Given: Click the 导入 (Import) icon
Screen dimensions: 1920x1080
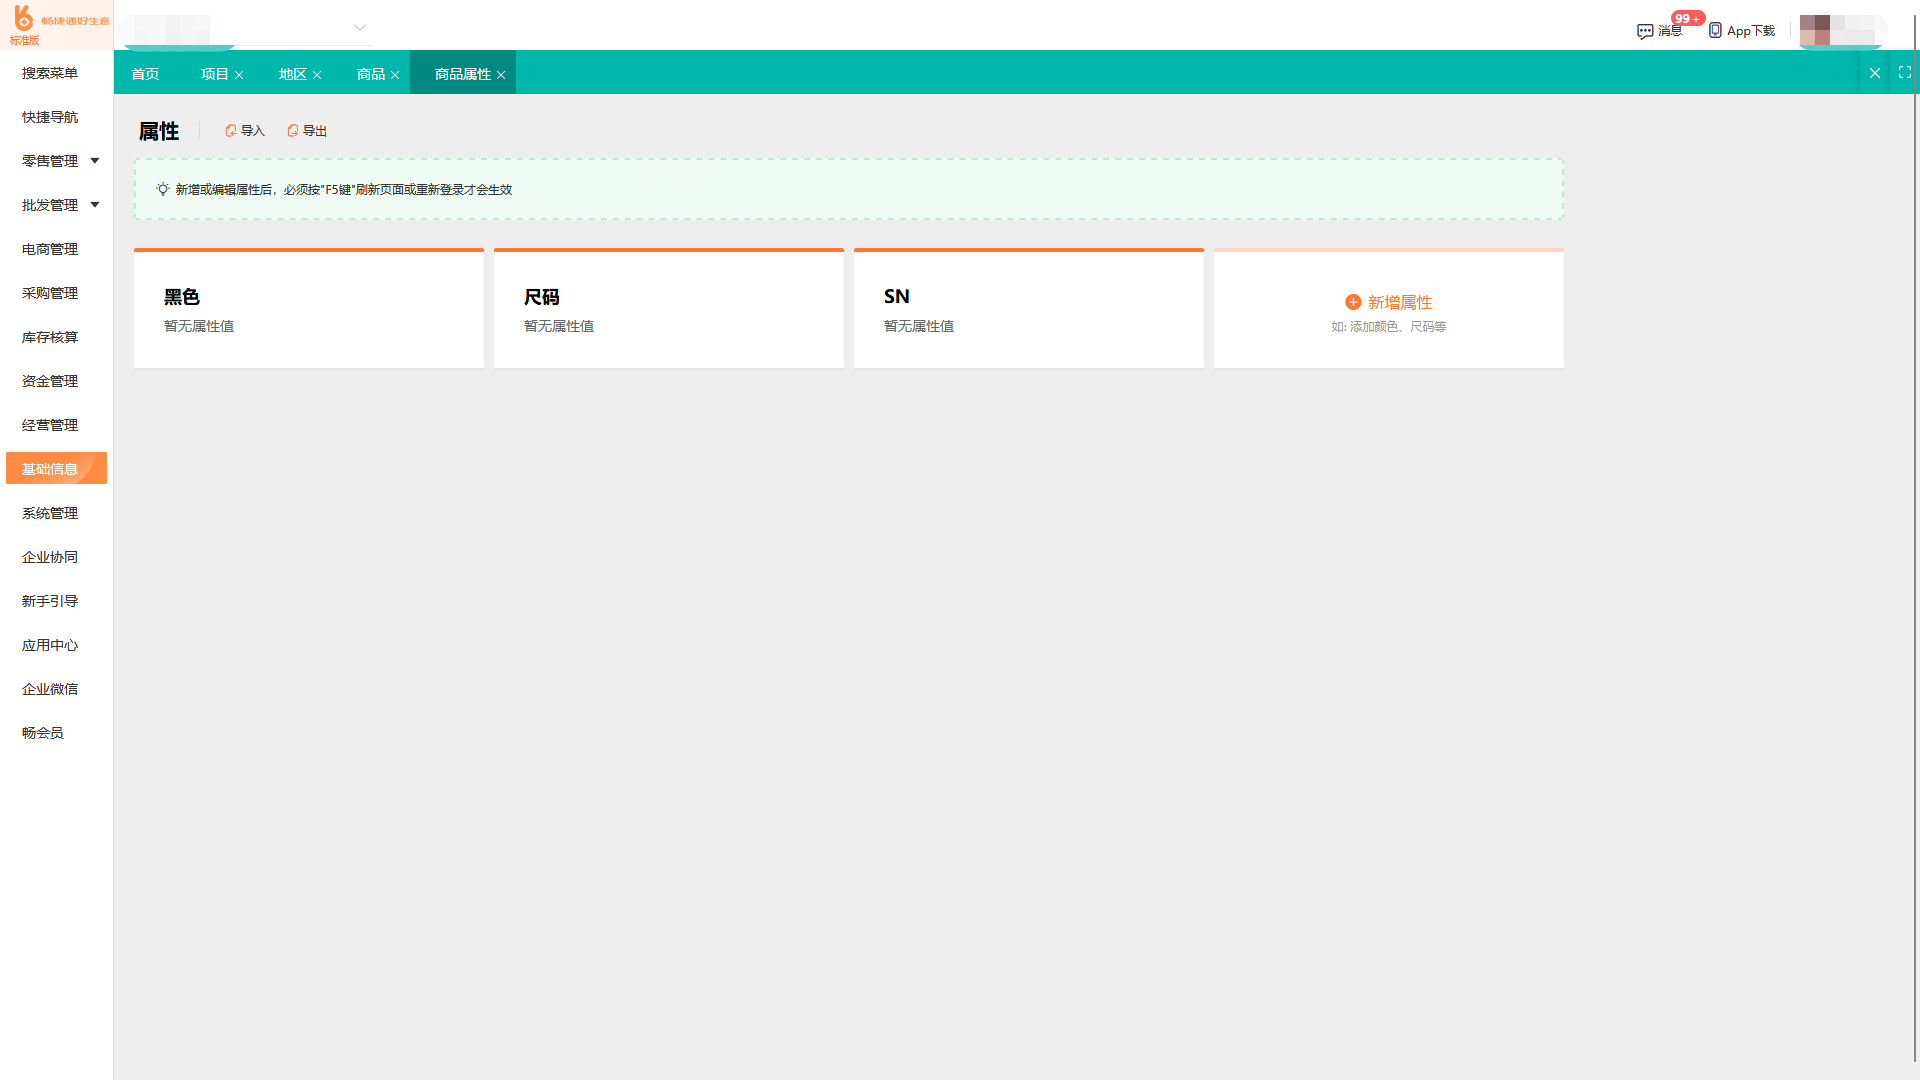Looking at the screenshot, I should [232, 131].
